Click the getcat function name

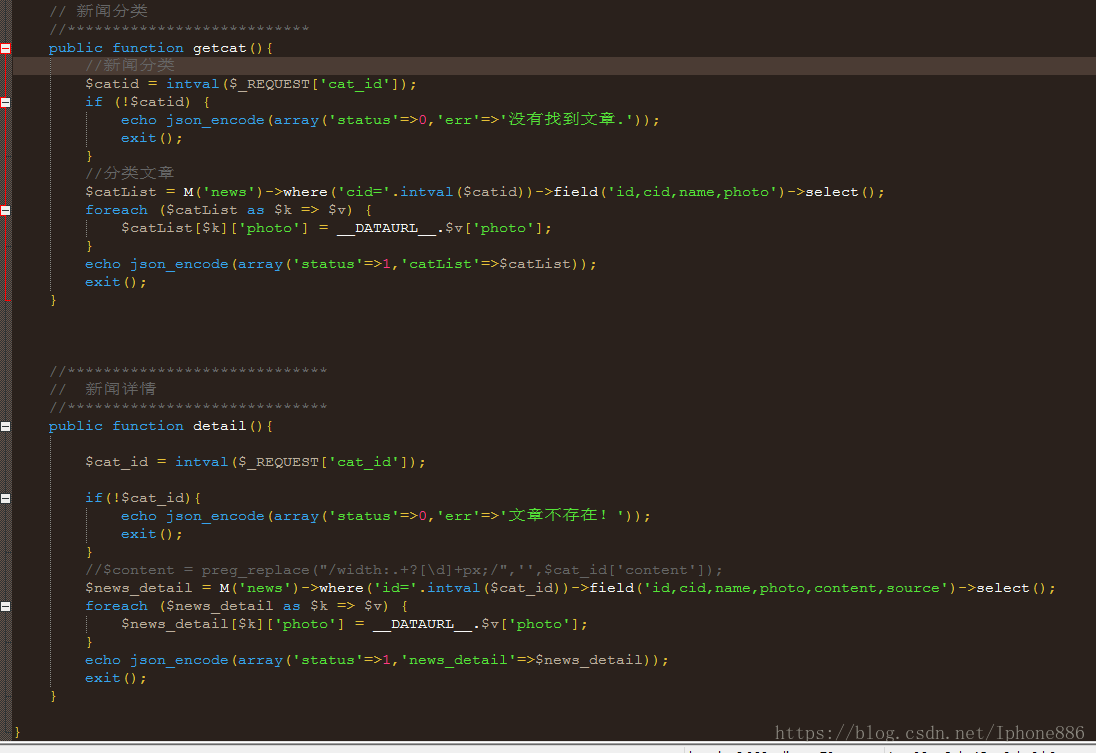217,48
